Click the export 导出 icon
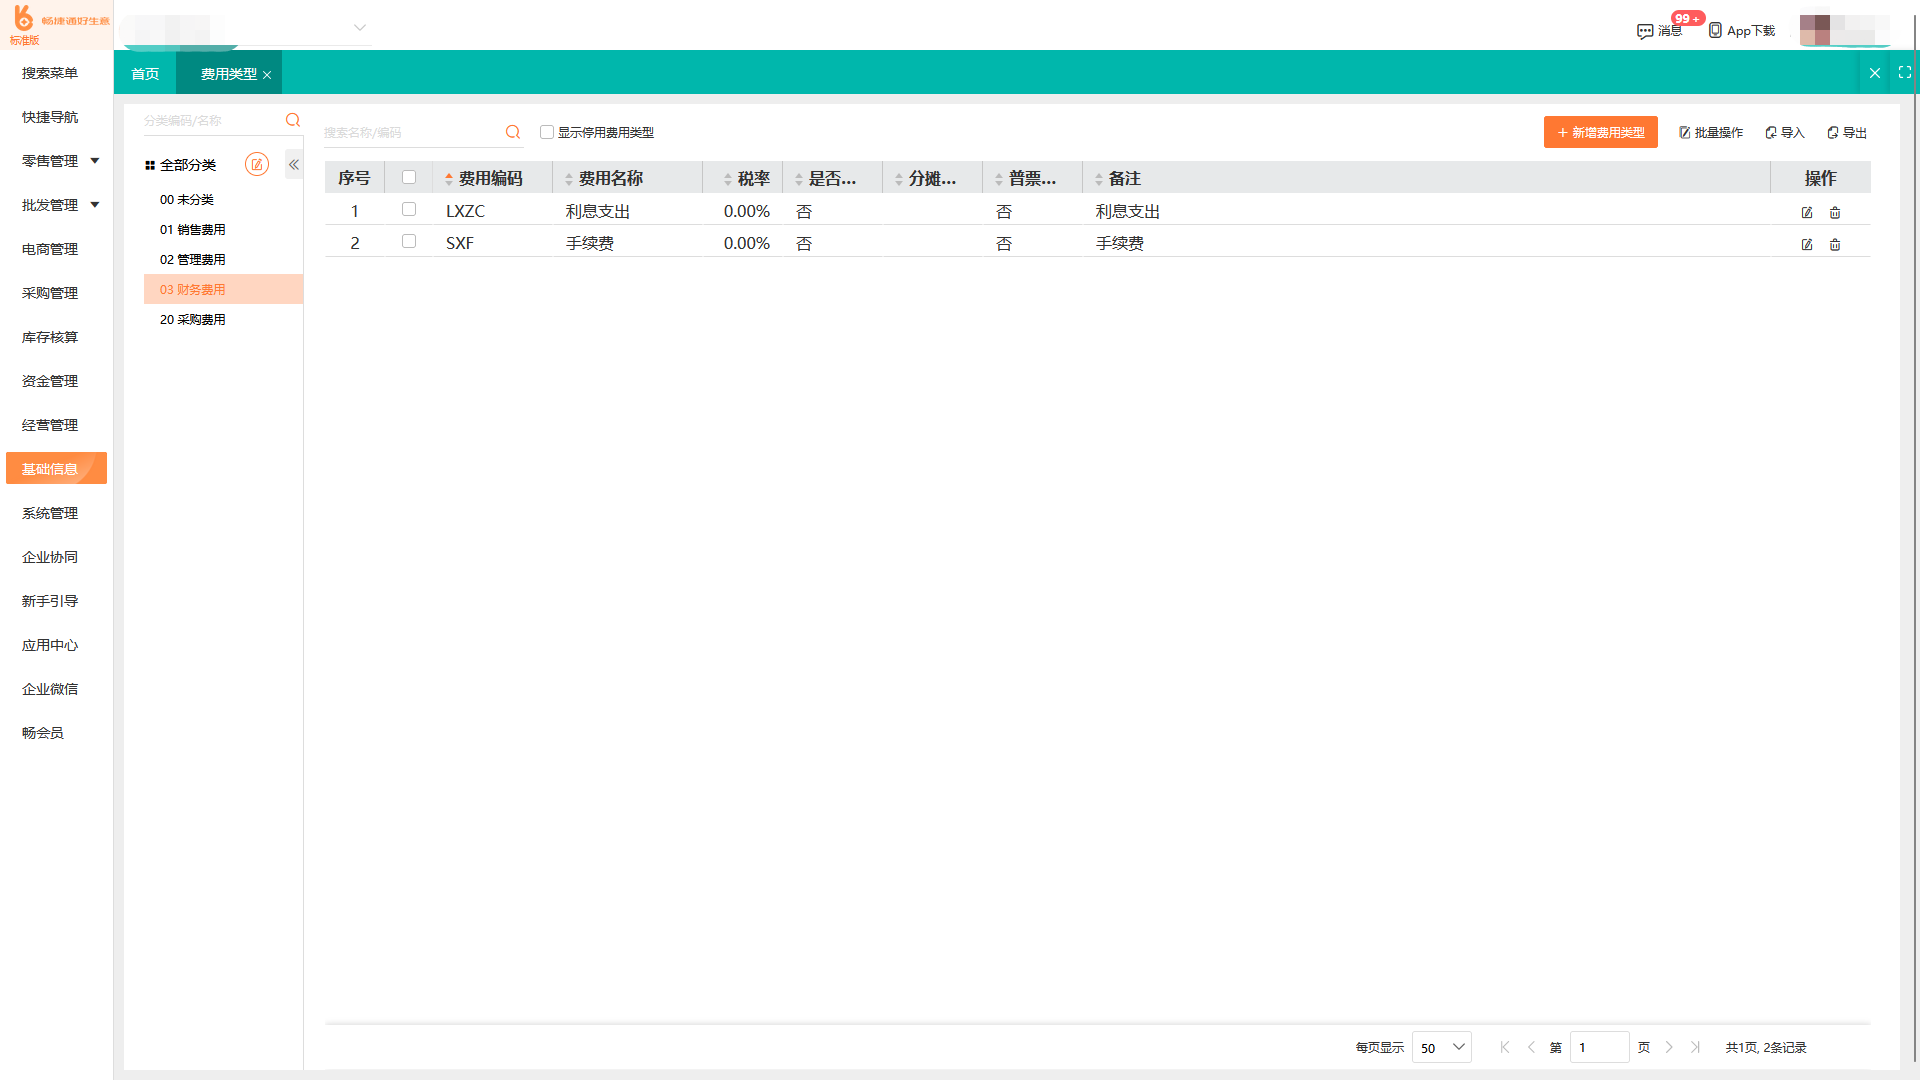The width and height of the screenshot is (1920, 1080). click(1846, 131)
